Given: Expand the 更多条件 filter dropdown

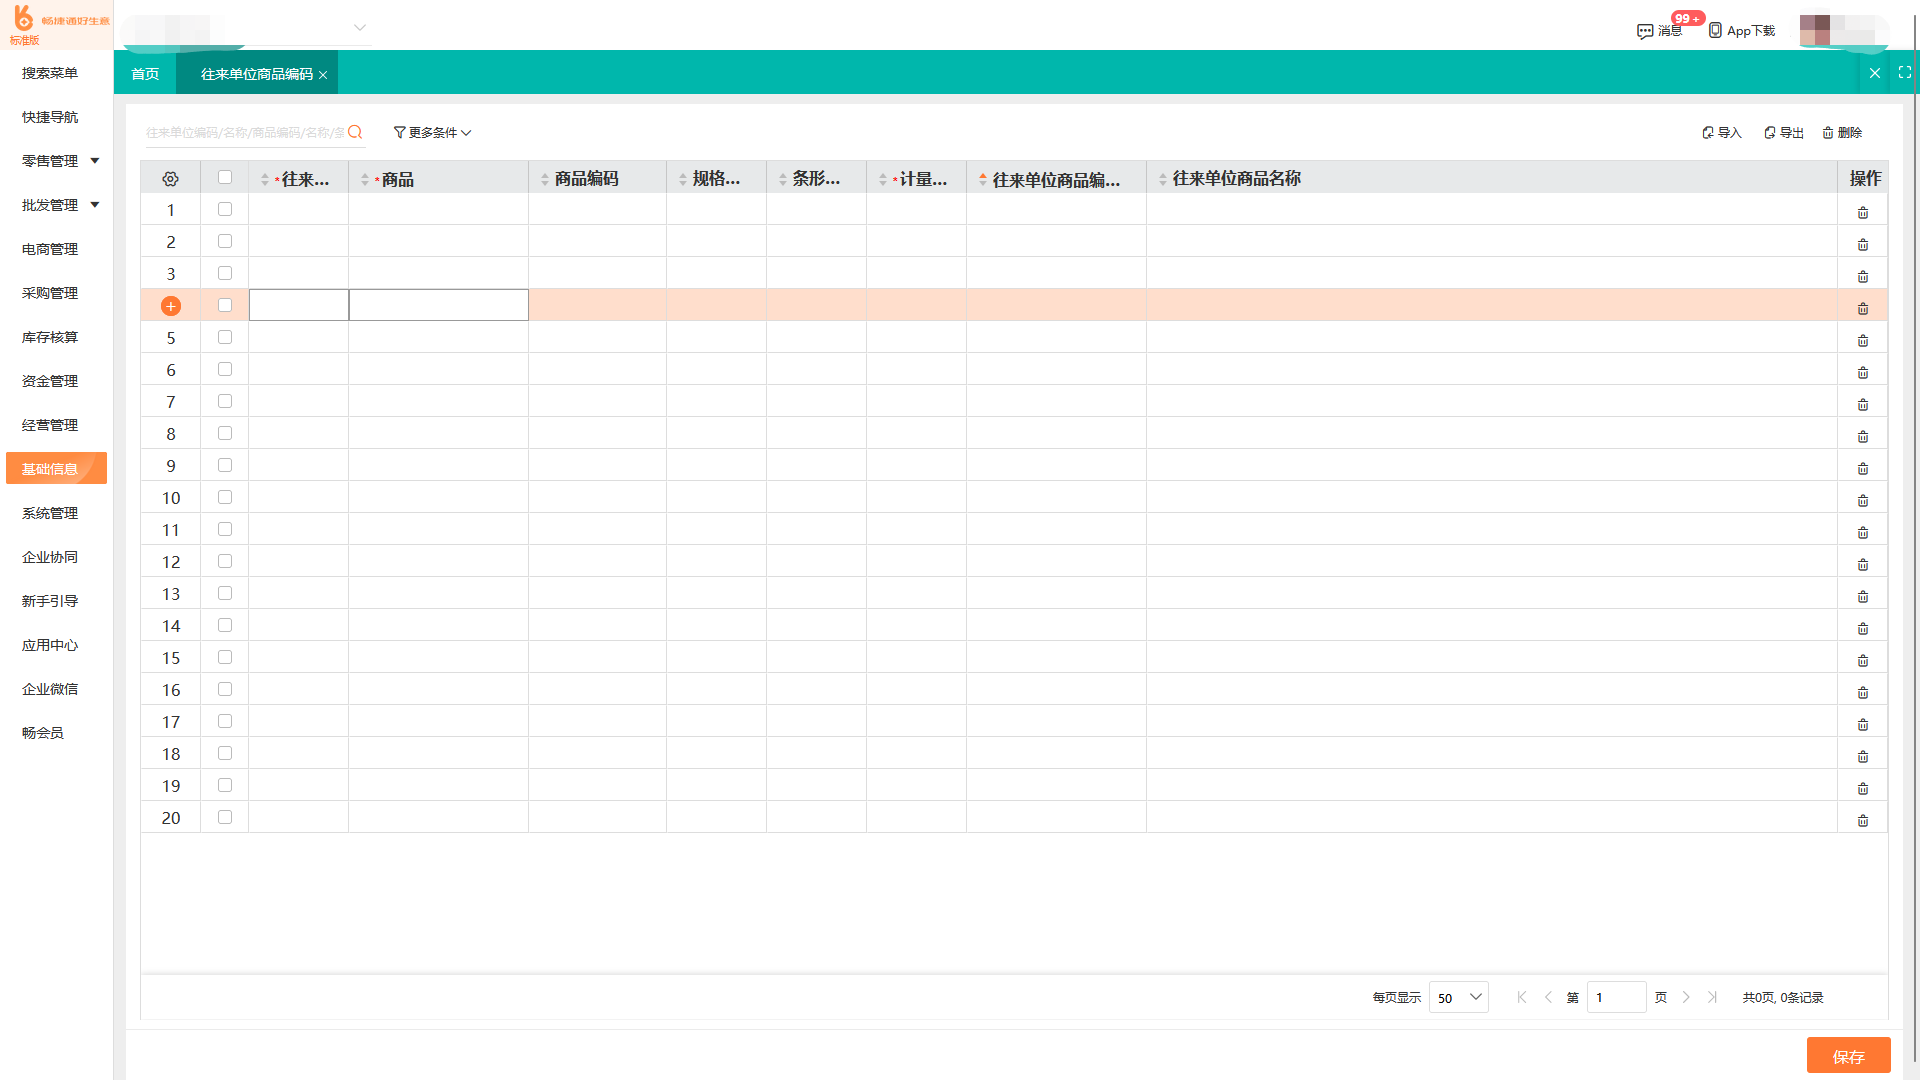Looking at the screenshot, I should click(x=431, y=132).
